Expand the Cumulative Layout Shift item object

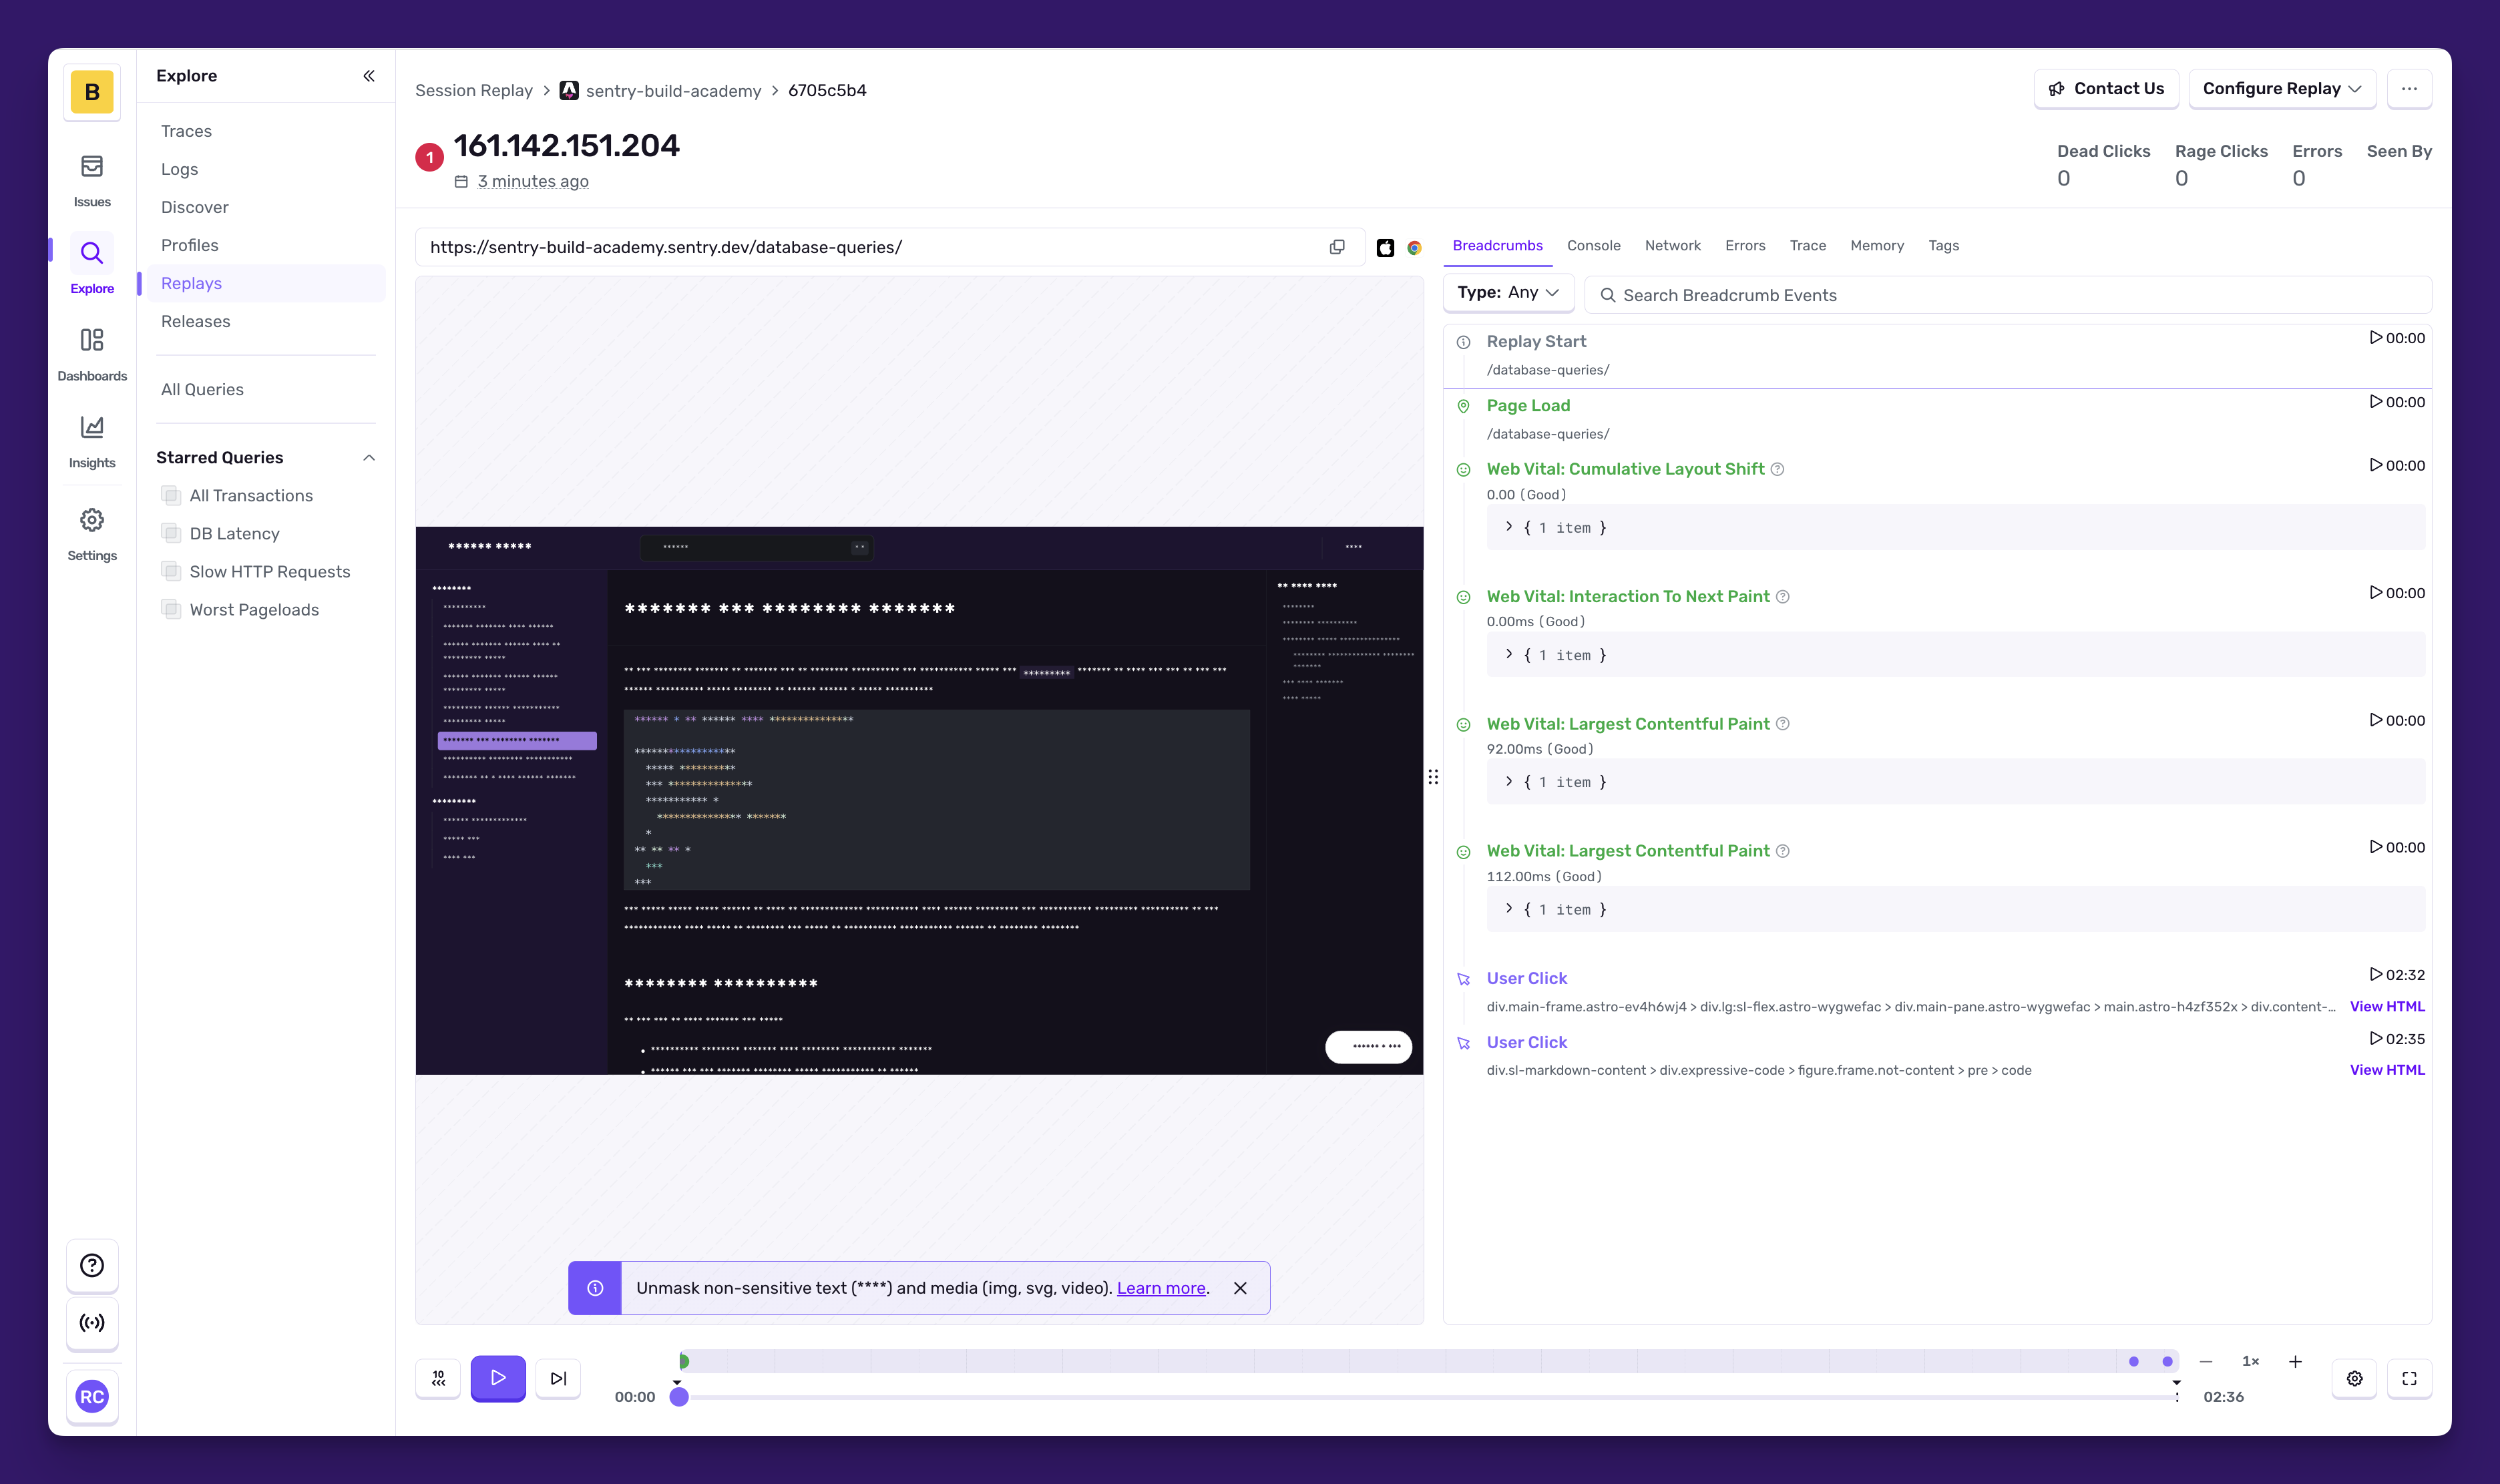[1509, 527]
